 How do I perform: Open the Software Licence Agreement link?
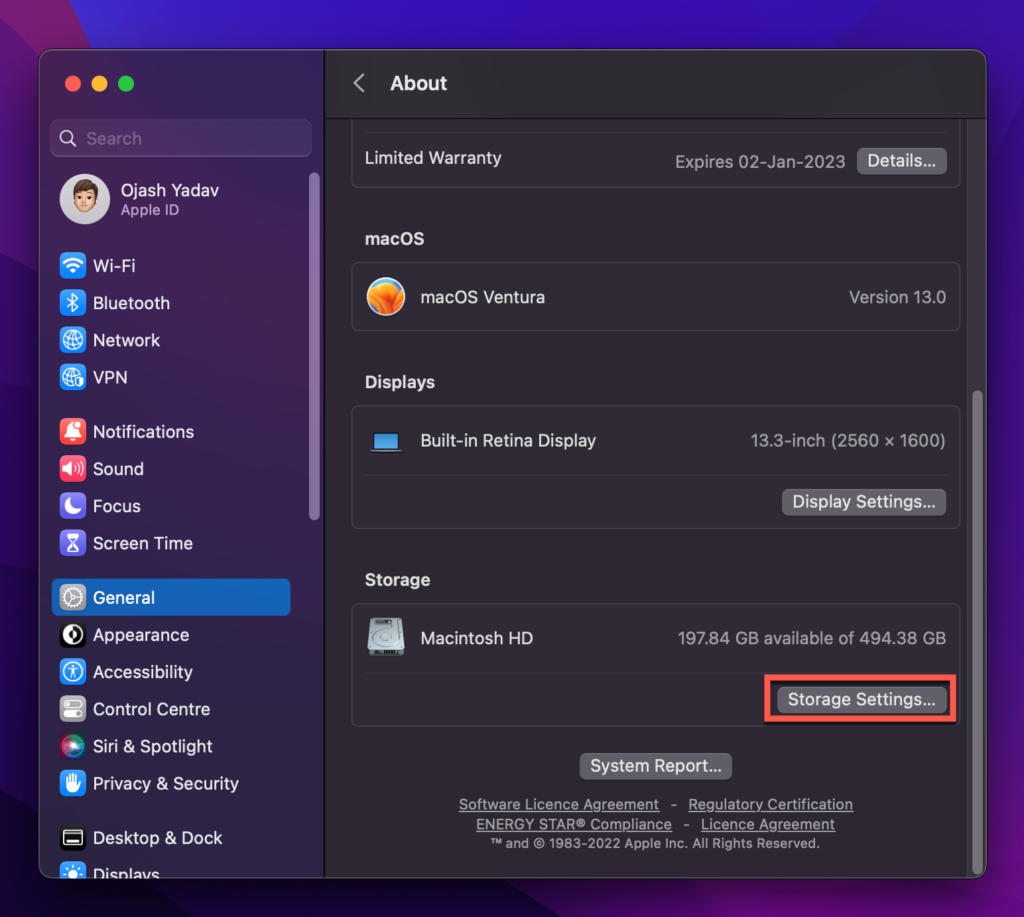point(559,805)
